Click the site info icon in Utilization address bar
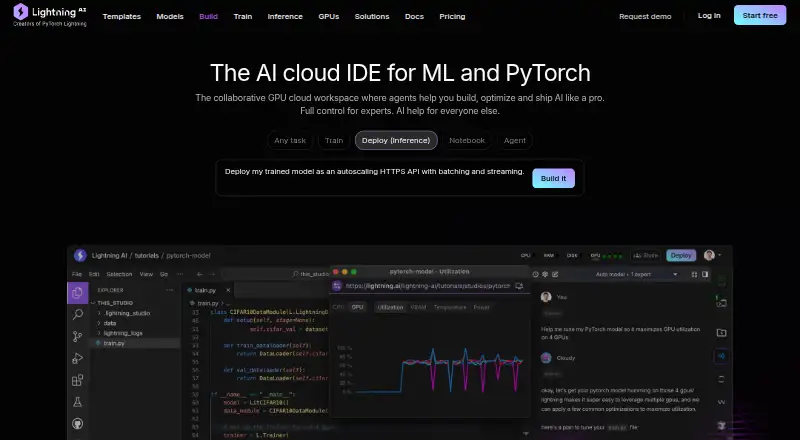The width and height of the screenshot is (800, 440). tap(337, 286)
